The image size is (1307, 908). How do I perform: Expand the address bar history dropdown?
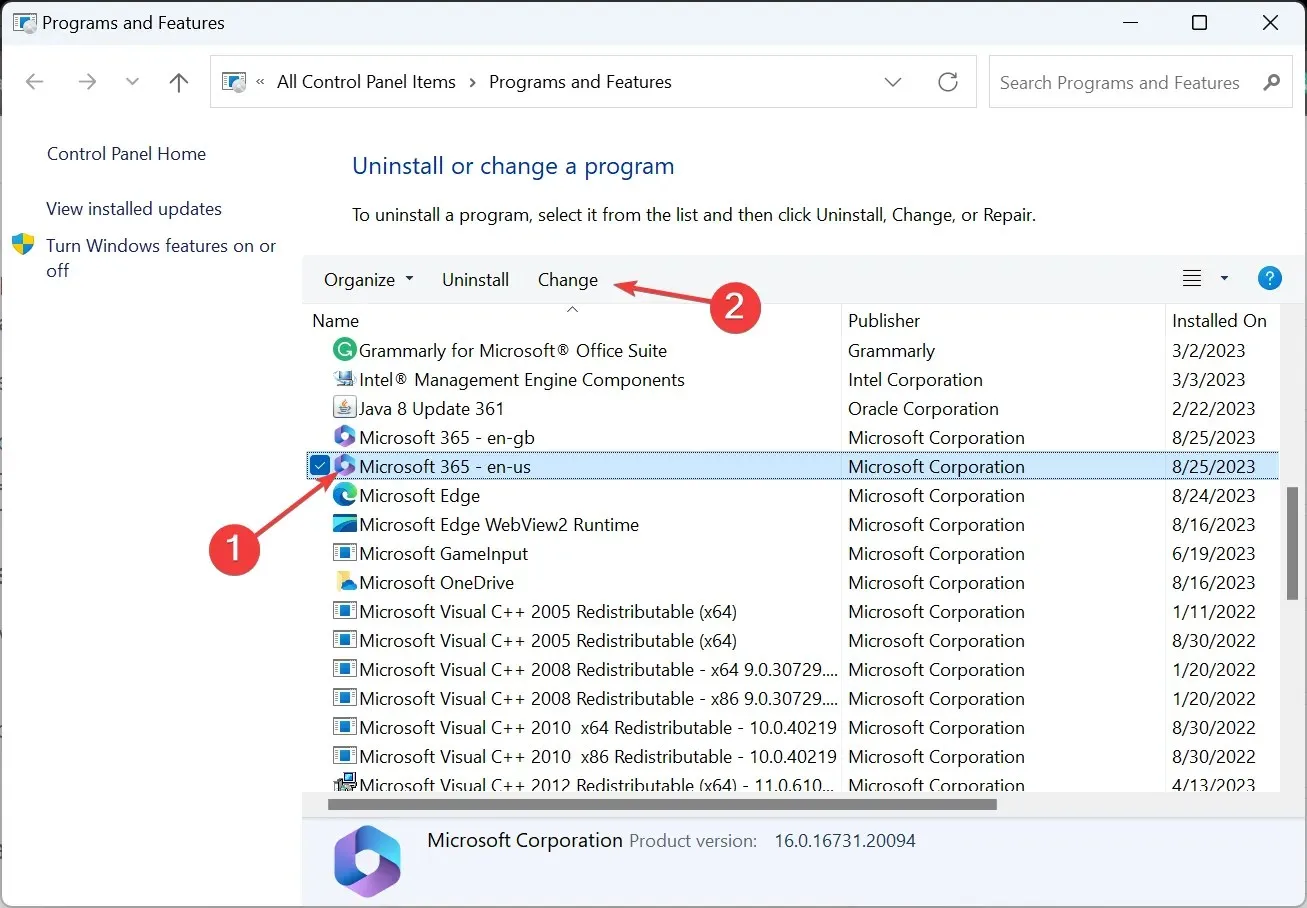893,82
